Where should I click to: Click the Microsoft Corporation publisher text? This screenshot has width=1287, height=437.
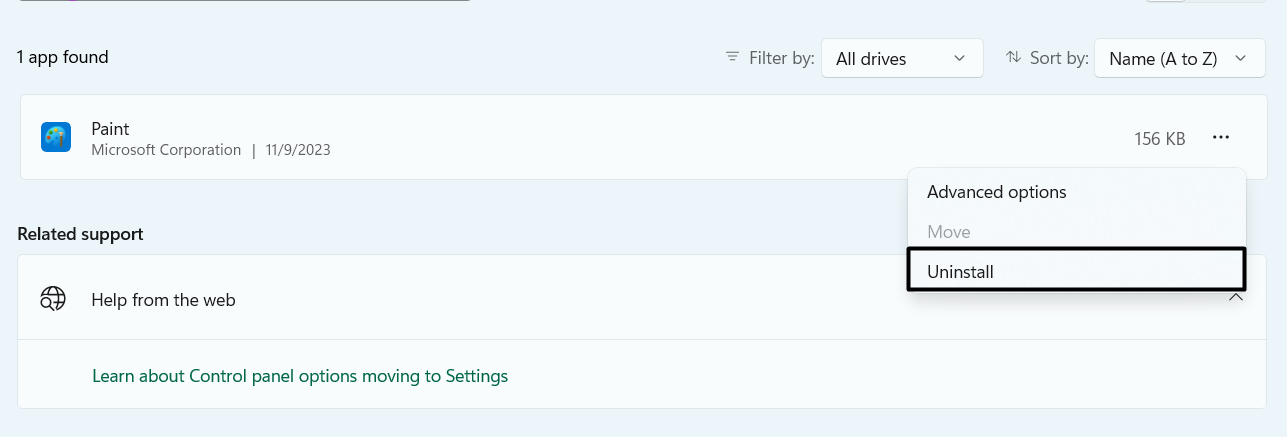pyautogui.click(x=166, y=150)
